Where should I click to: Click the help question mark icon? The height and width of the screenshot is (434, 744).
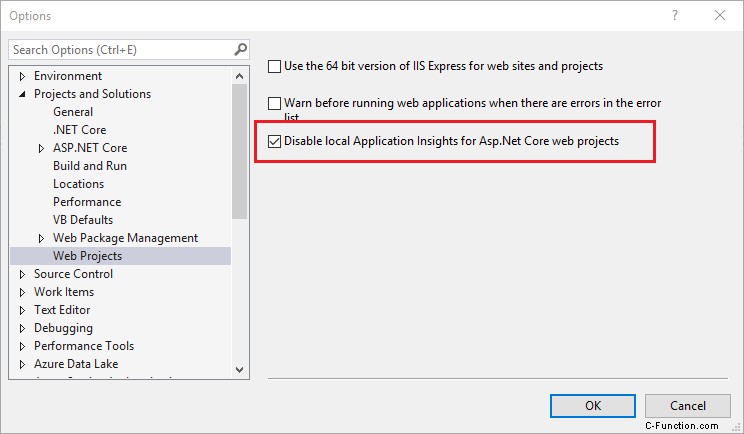tap(675, 15)
